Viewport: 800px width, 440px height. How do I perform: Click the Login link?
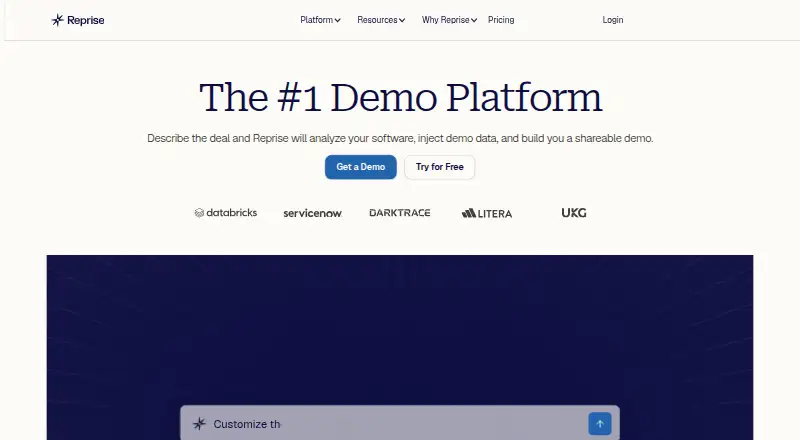pos(613,20)
